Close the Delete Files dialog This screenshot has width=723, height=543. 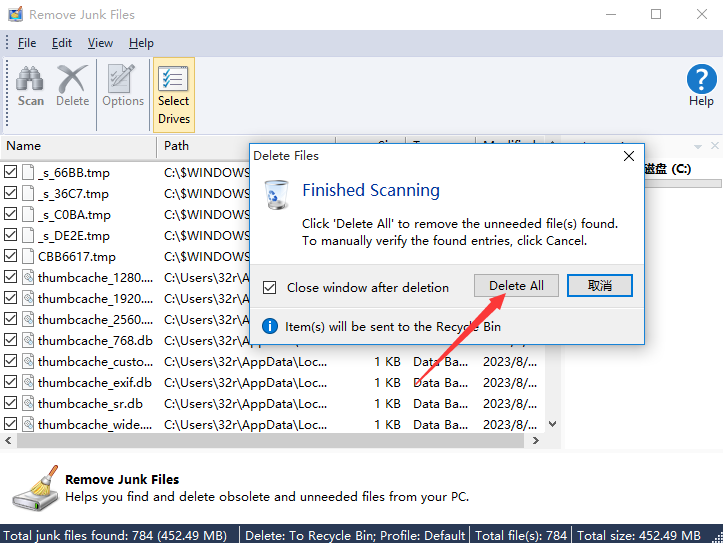(628, 156)
